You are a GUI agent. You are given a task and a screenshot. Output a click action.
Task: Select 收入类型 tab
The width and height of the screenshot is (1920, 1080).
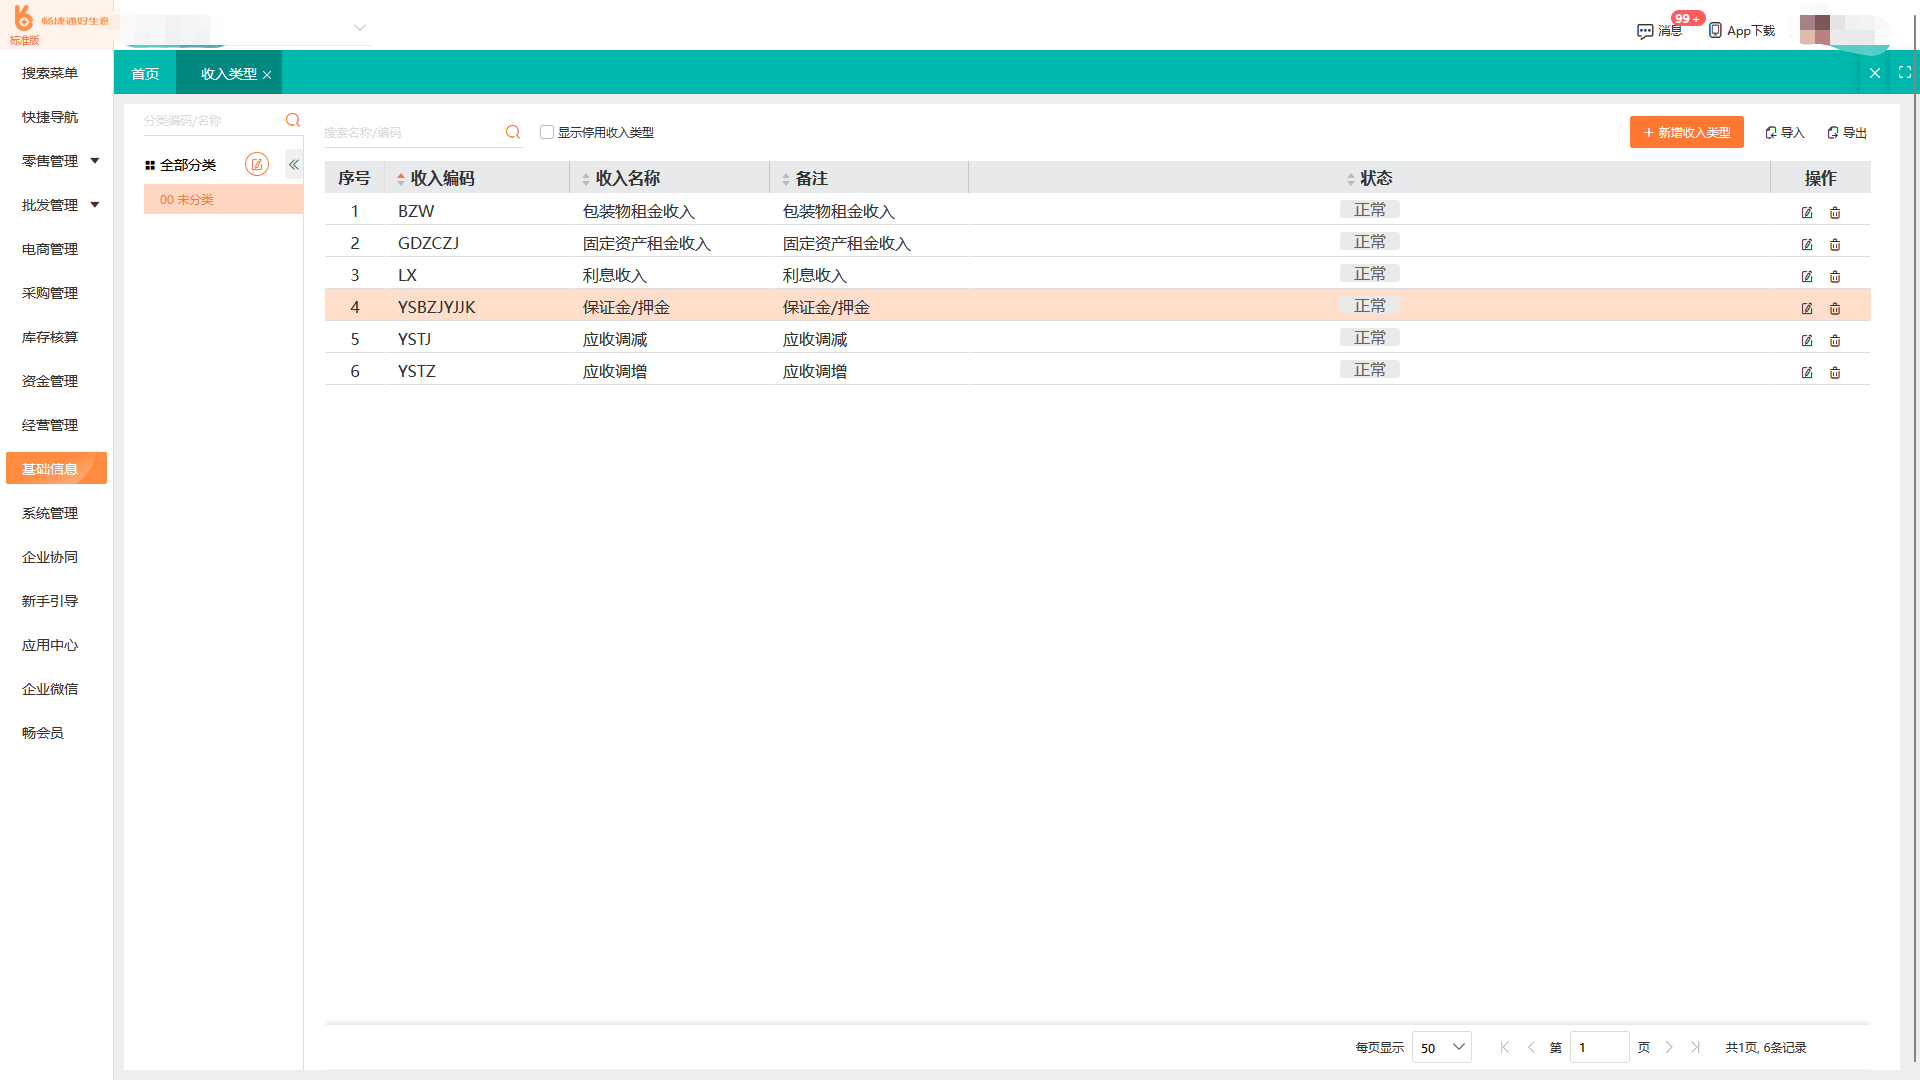click(x=229, y=74)
